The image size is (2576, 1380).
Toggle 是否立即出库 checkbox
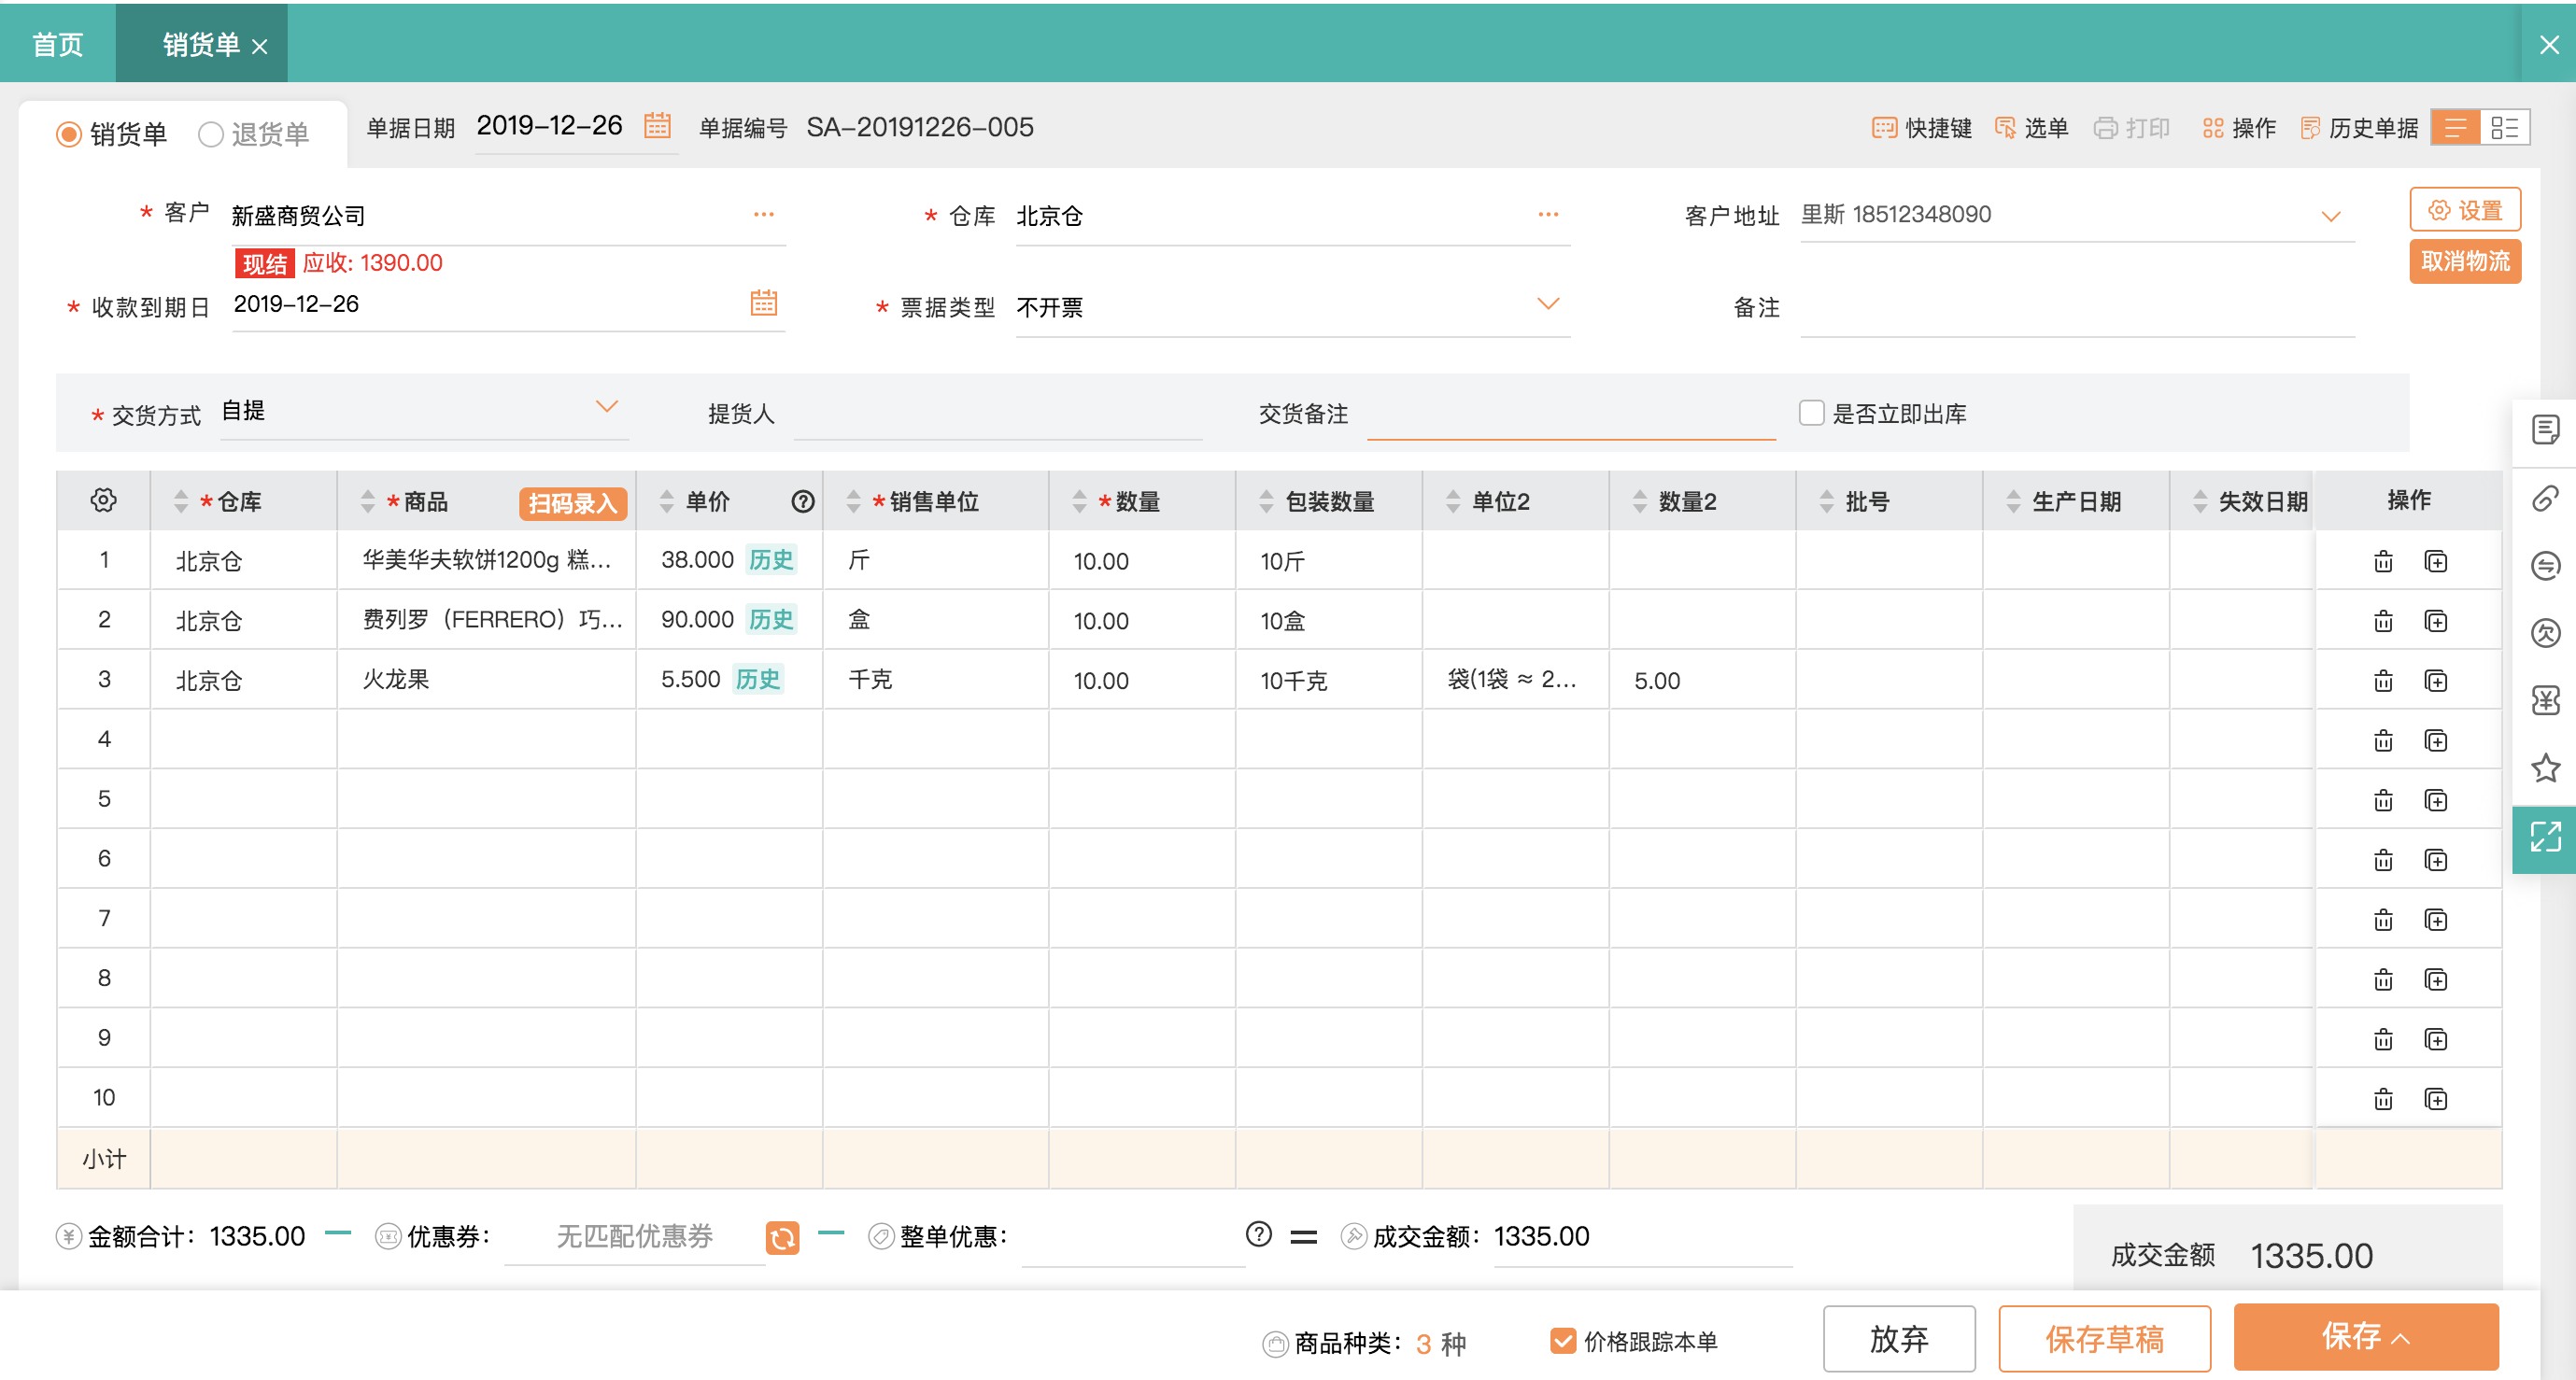(x=1811, y=414)
